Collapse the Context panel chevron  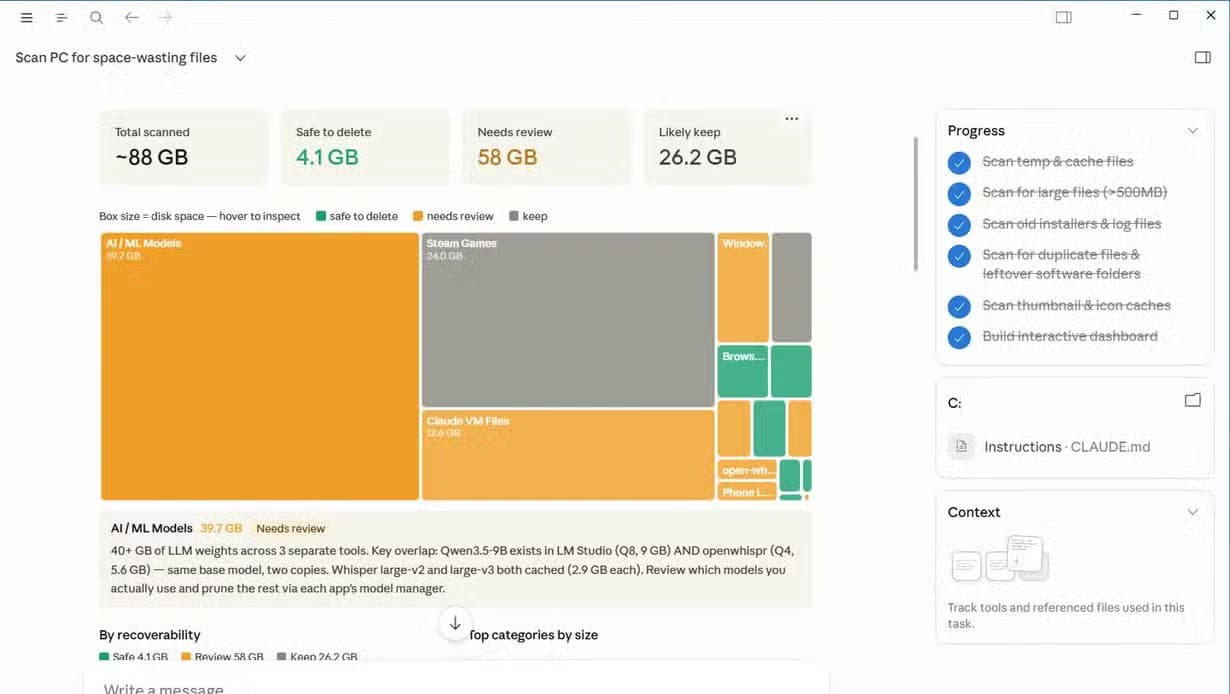click(x=1192, y=512)
